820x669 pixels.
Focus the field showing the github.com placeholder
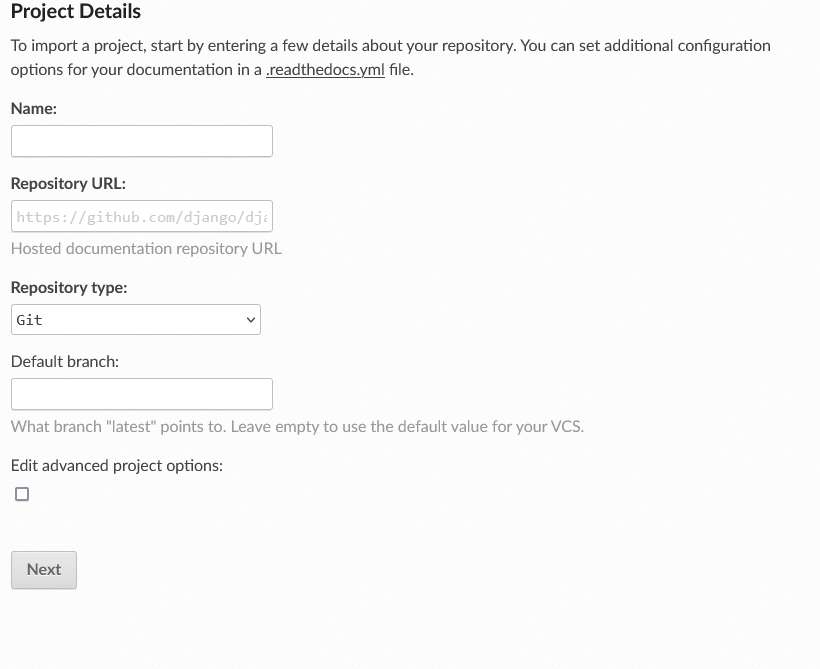click(x=141, y=215)
